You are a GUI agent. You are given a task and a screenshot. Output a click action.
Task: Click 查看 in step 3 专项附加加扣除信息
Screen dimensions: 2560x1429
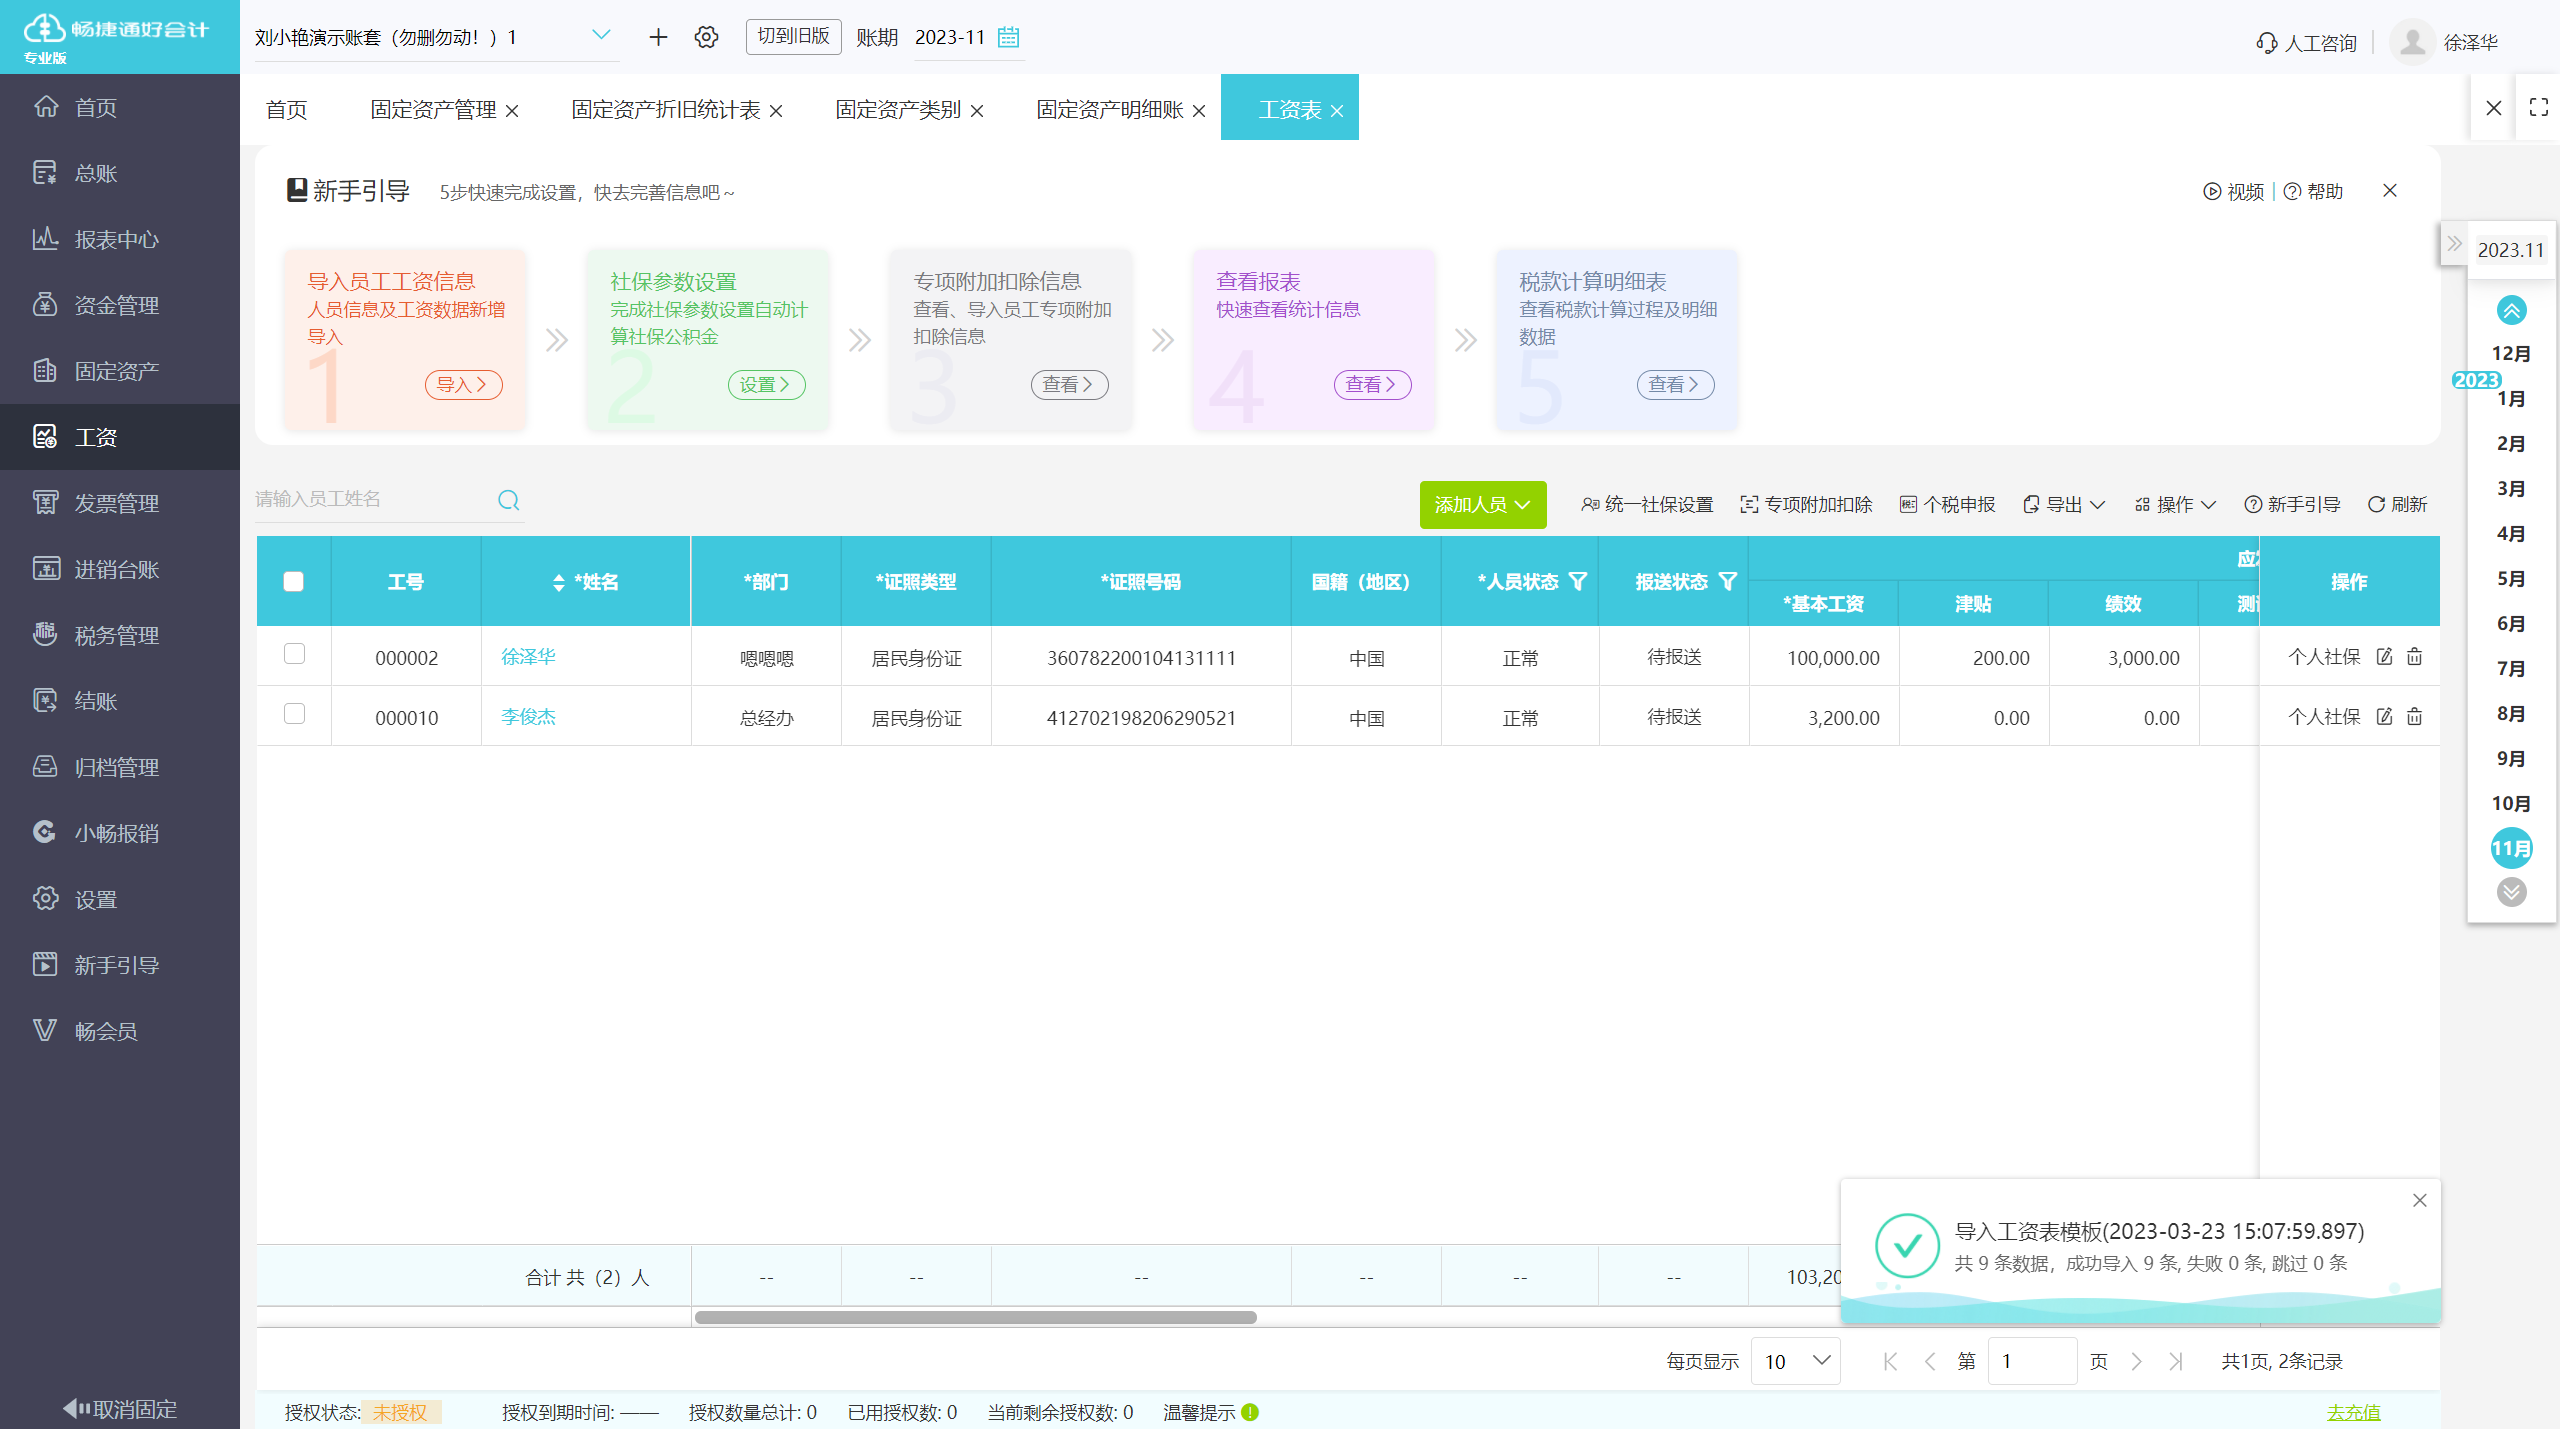point(1069,385)
